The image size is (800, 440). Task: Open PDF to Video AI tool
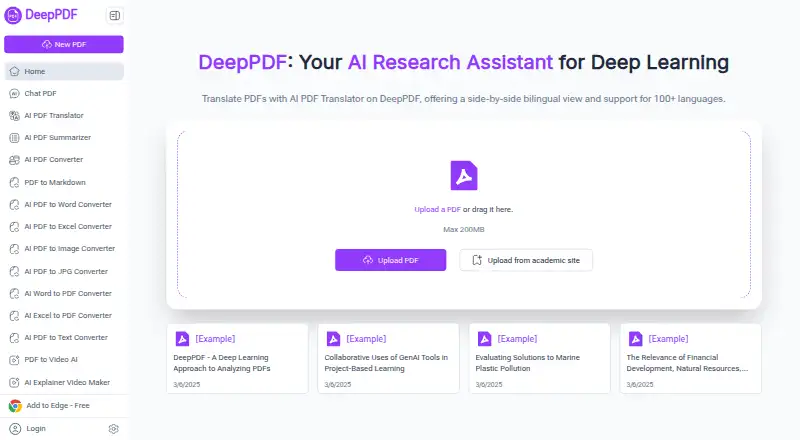pyautogui.click(x=64, y=360)
